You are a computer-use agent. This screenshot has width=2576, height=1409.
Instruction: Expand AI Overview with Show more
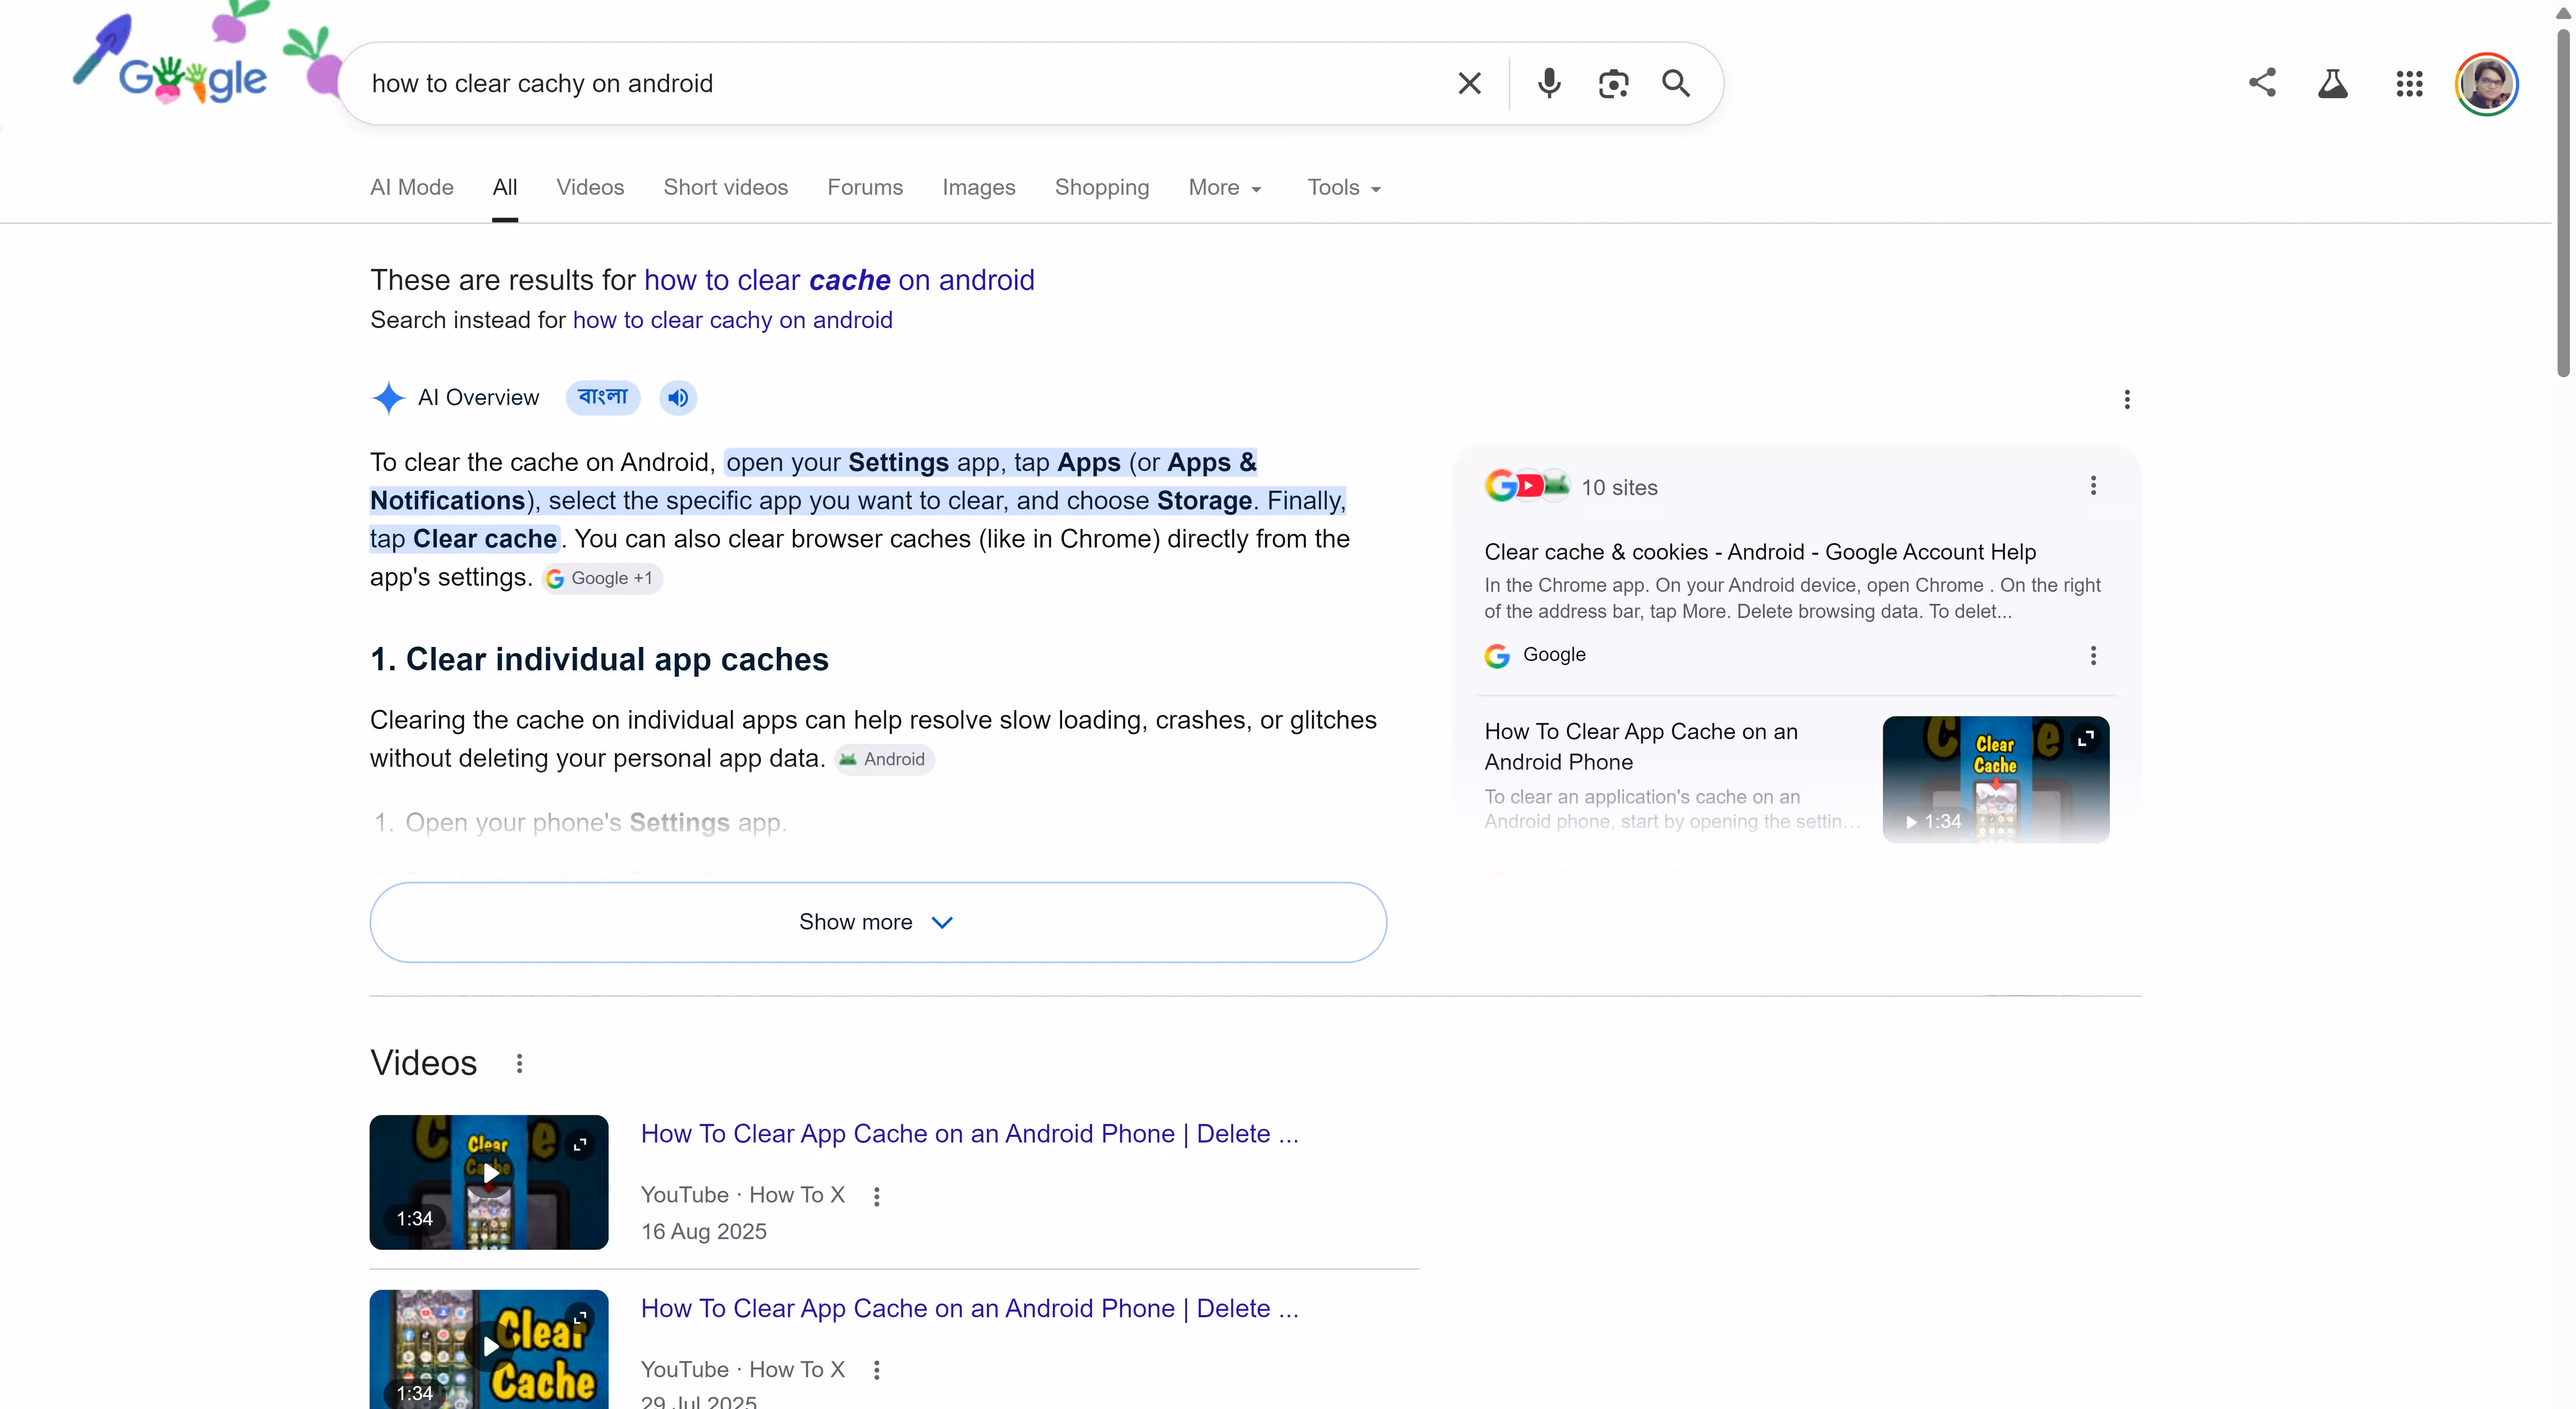(x=878, y=922)
